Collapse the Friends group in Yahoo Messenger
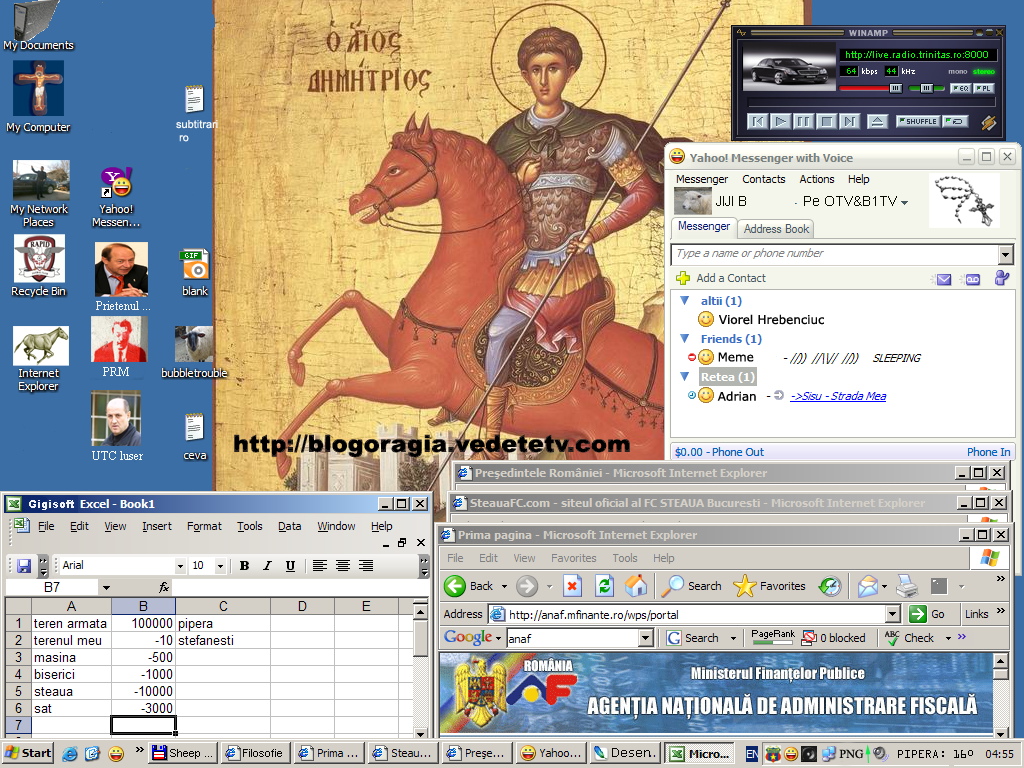 (x=685, y=339)
